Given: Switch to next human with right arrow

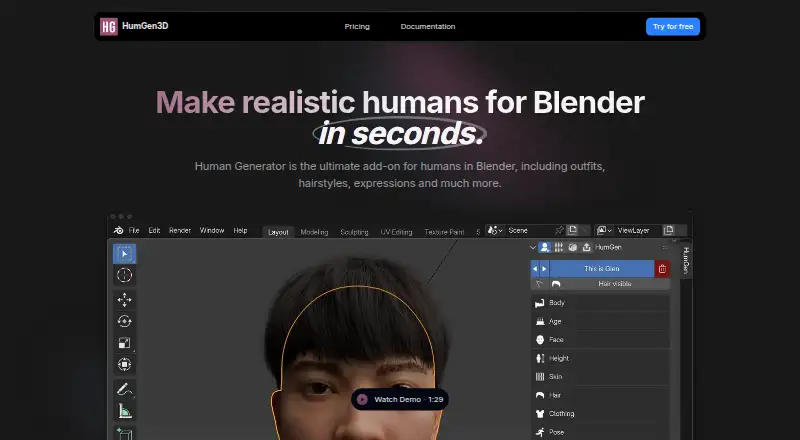Looking at the screenshot, I should coord(544,269).
